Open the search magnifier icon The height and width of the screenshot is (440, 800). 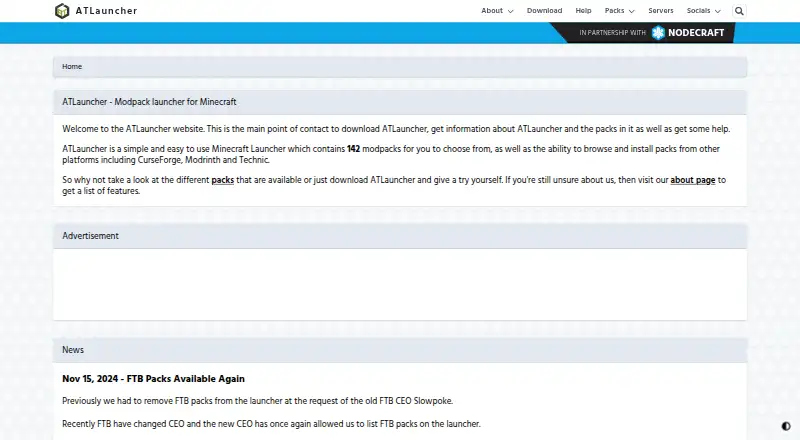(739, 11)
